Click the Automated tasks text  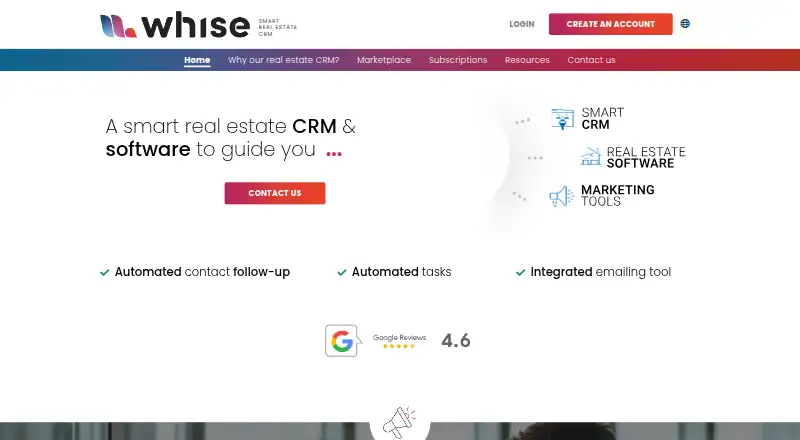(x=402, y=272)
